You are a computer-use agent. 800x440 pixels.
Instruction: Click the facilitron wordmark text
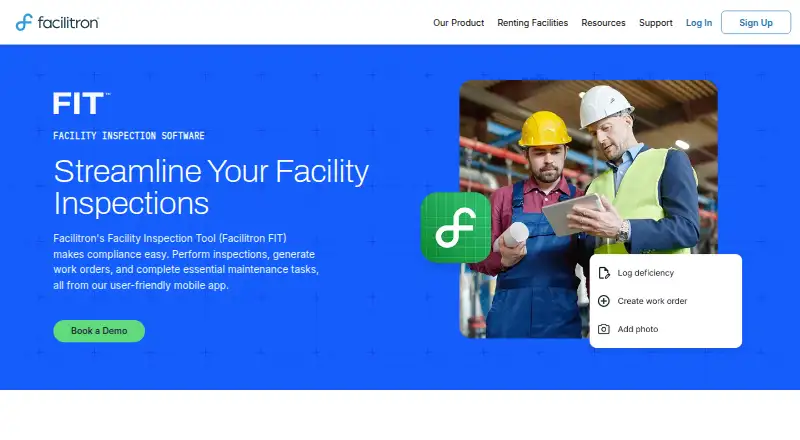(68, 22)
